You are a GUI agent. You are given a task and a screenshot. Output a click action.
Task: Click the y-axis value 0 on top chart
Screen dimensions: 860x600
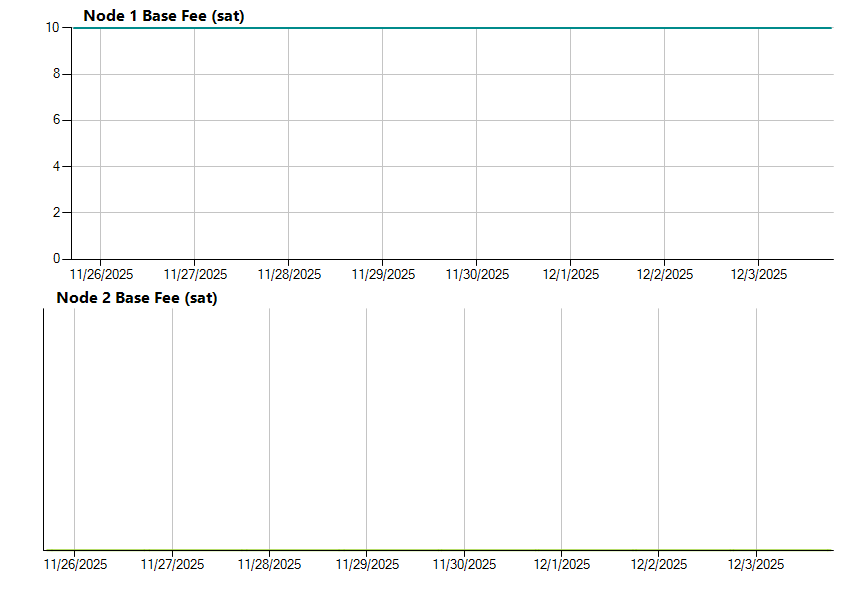(x=58, y=257)
